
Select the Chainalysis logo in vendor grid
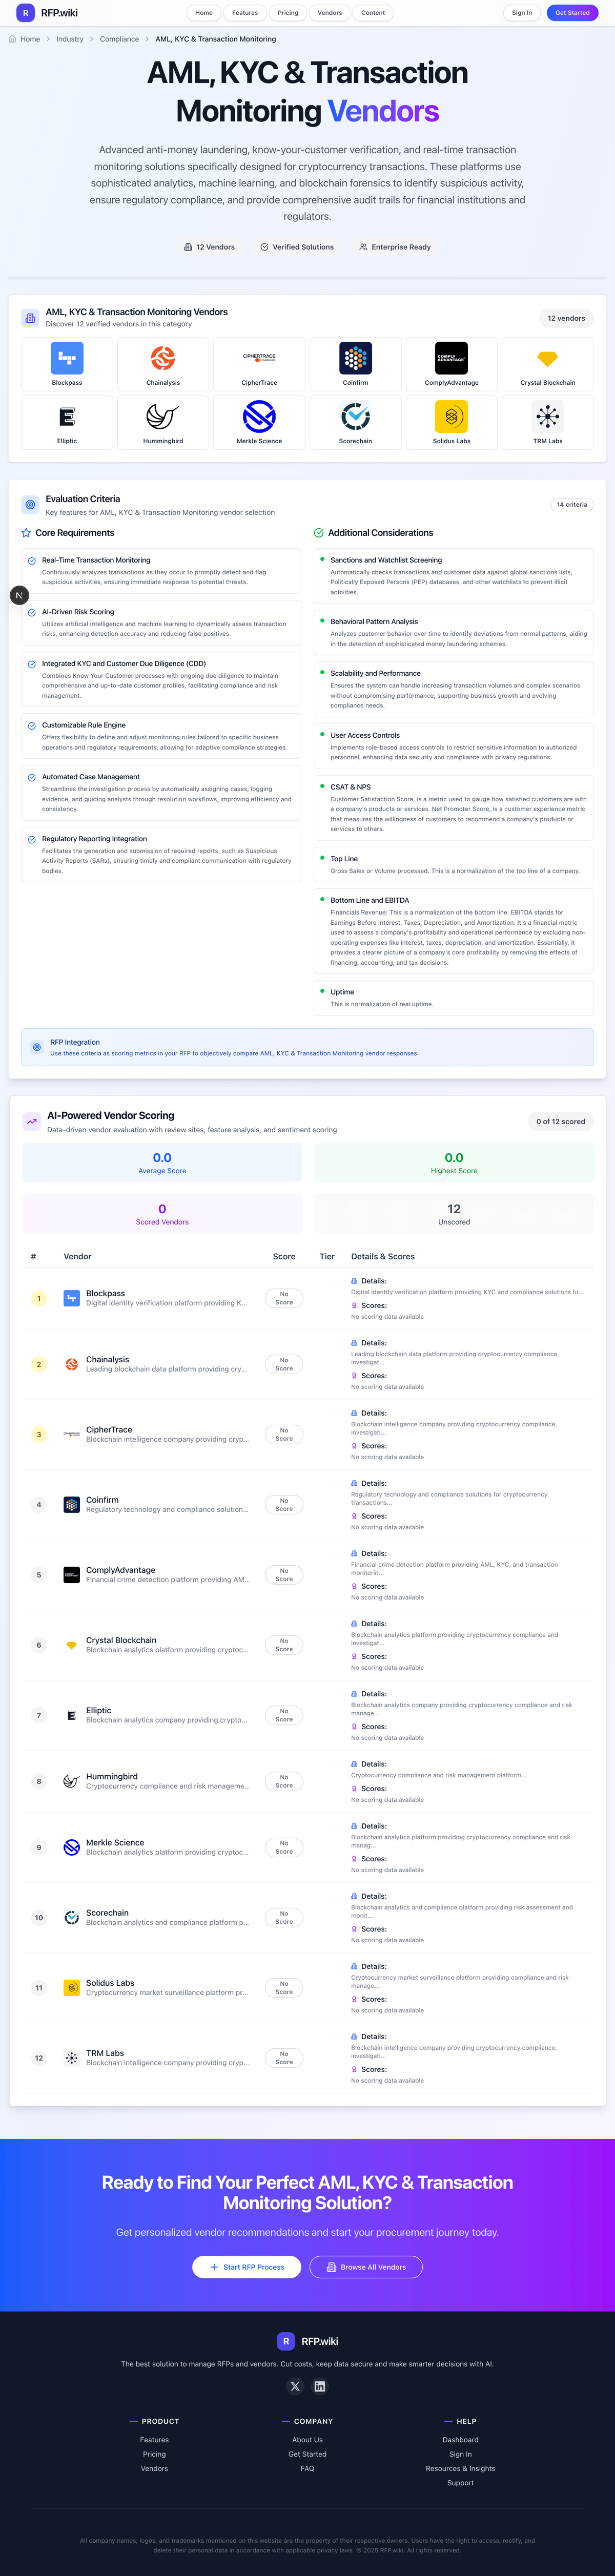(x=163, y=363)
